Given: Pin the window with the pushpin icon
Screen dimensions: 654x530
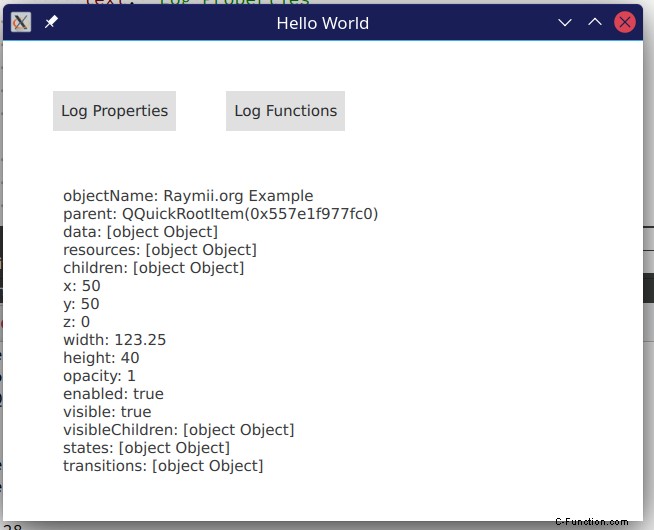Looking at the screenshot, I should coord(51,23).
